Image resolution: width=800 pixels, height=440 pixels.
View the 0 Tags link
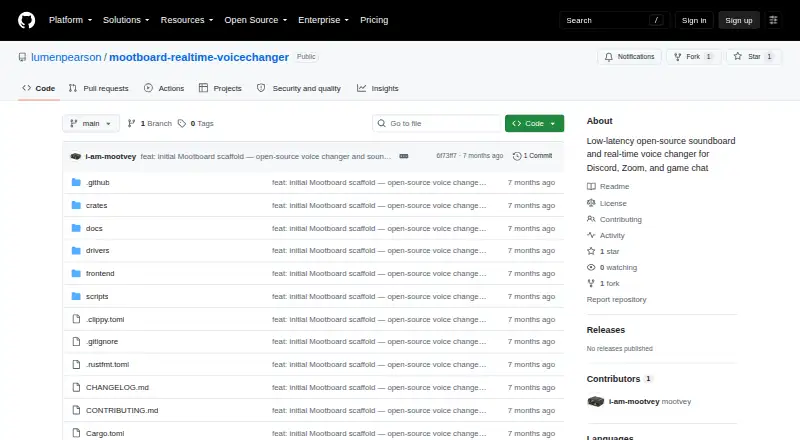pyautogui.click(x=195, y=124)
